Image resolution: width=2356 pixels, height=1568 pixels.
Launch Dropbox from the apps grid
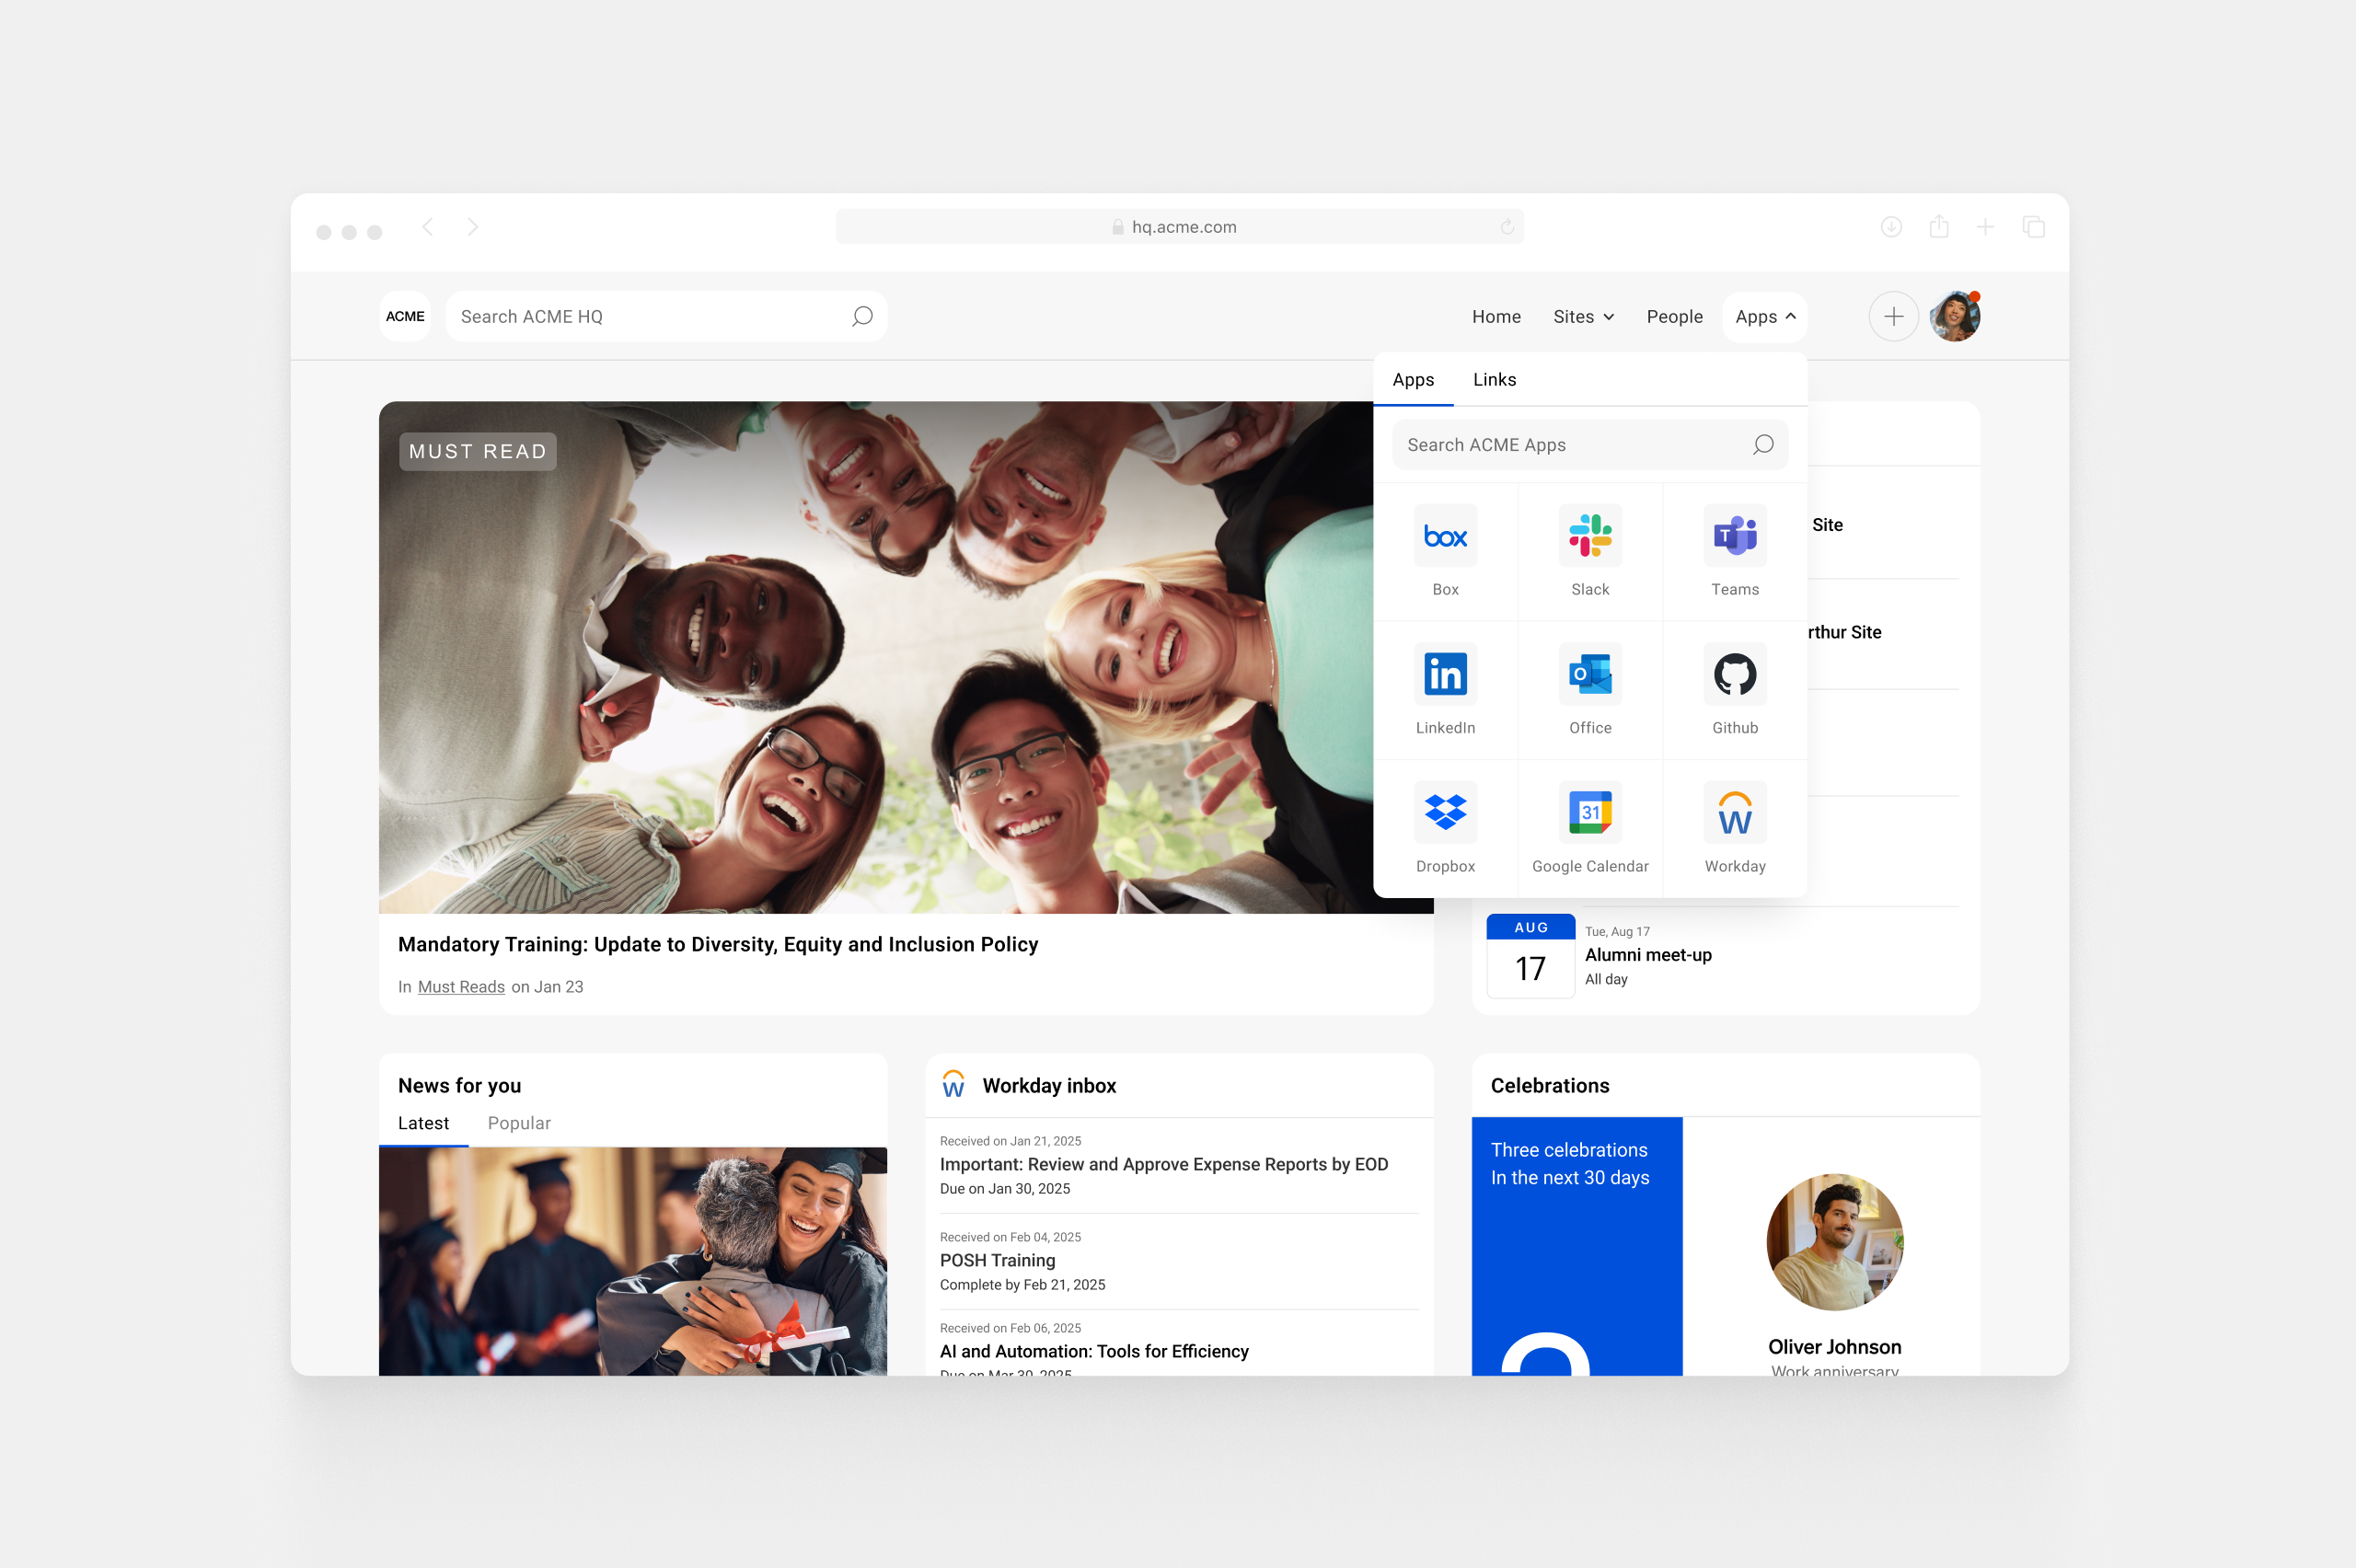(1444, 812)
